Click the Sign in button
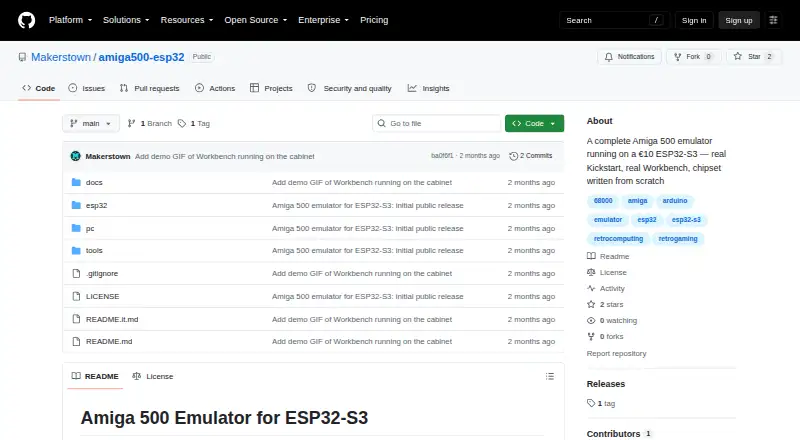Image resolution: width=800 pixels, height=440 pixels. (x=694, y=20)
